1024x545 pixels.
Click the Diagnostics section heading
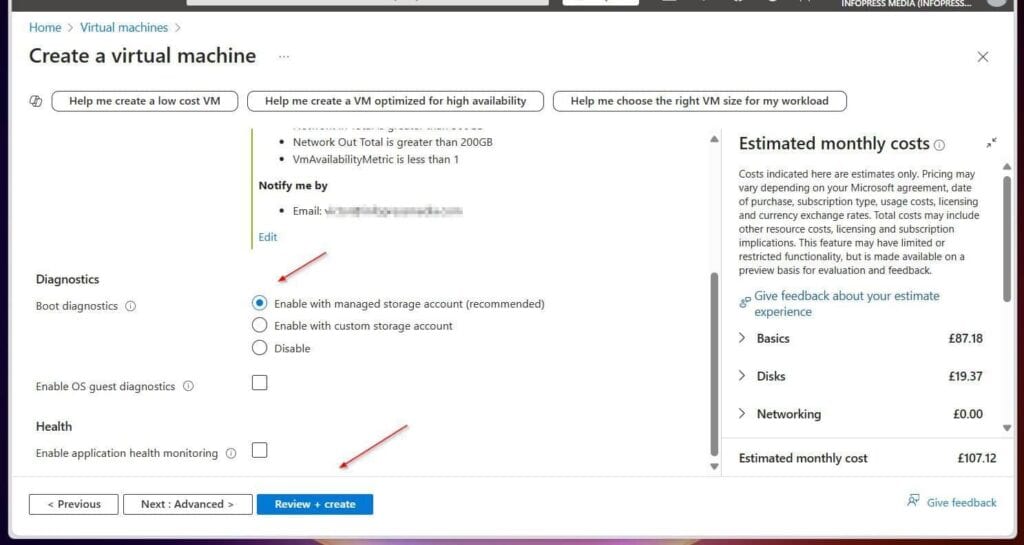click(x=67, y=279)
